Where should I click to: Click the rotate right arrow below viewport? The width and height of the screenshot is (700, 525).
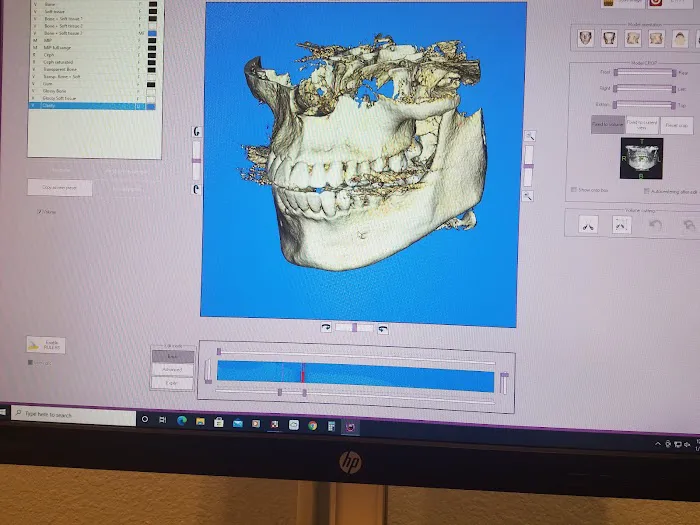(382, 328)
